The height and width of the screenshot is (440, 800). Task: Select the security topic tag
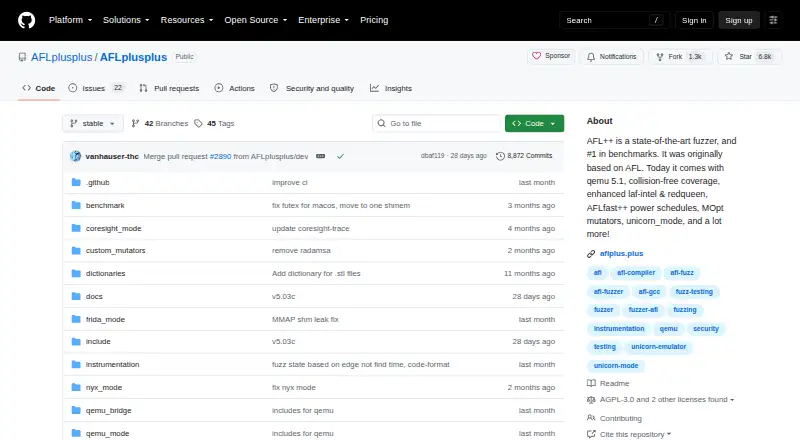(706, 329)
